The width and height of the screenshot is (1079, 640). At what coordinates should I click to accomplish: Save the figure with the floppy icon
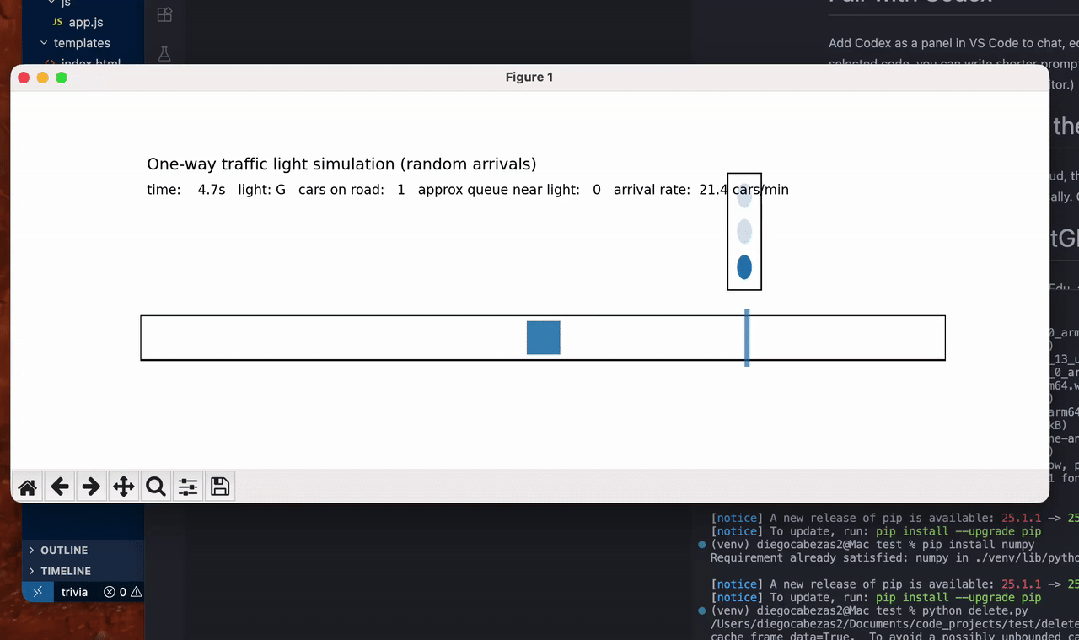[x=220, y=487]
